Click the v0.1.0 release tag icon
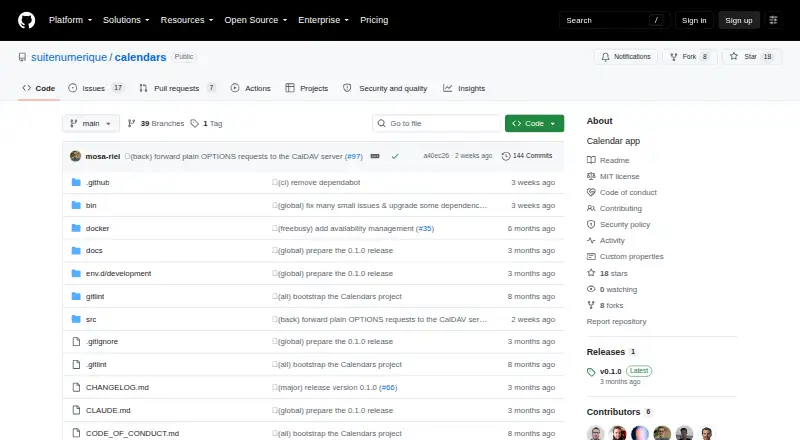This screenshot has width=800, height=440. pyautogui.click(x=591, y=372)
